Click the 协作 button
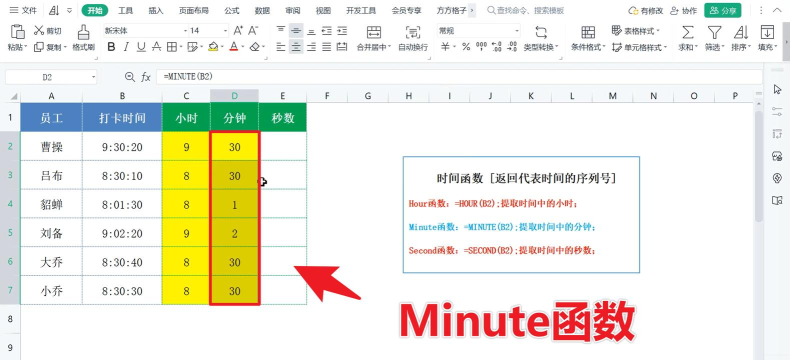The image size is (790, 360). coord(684,10)
